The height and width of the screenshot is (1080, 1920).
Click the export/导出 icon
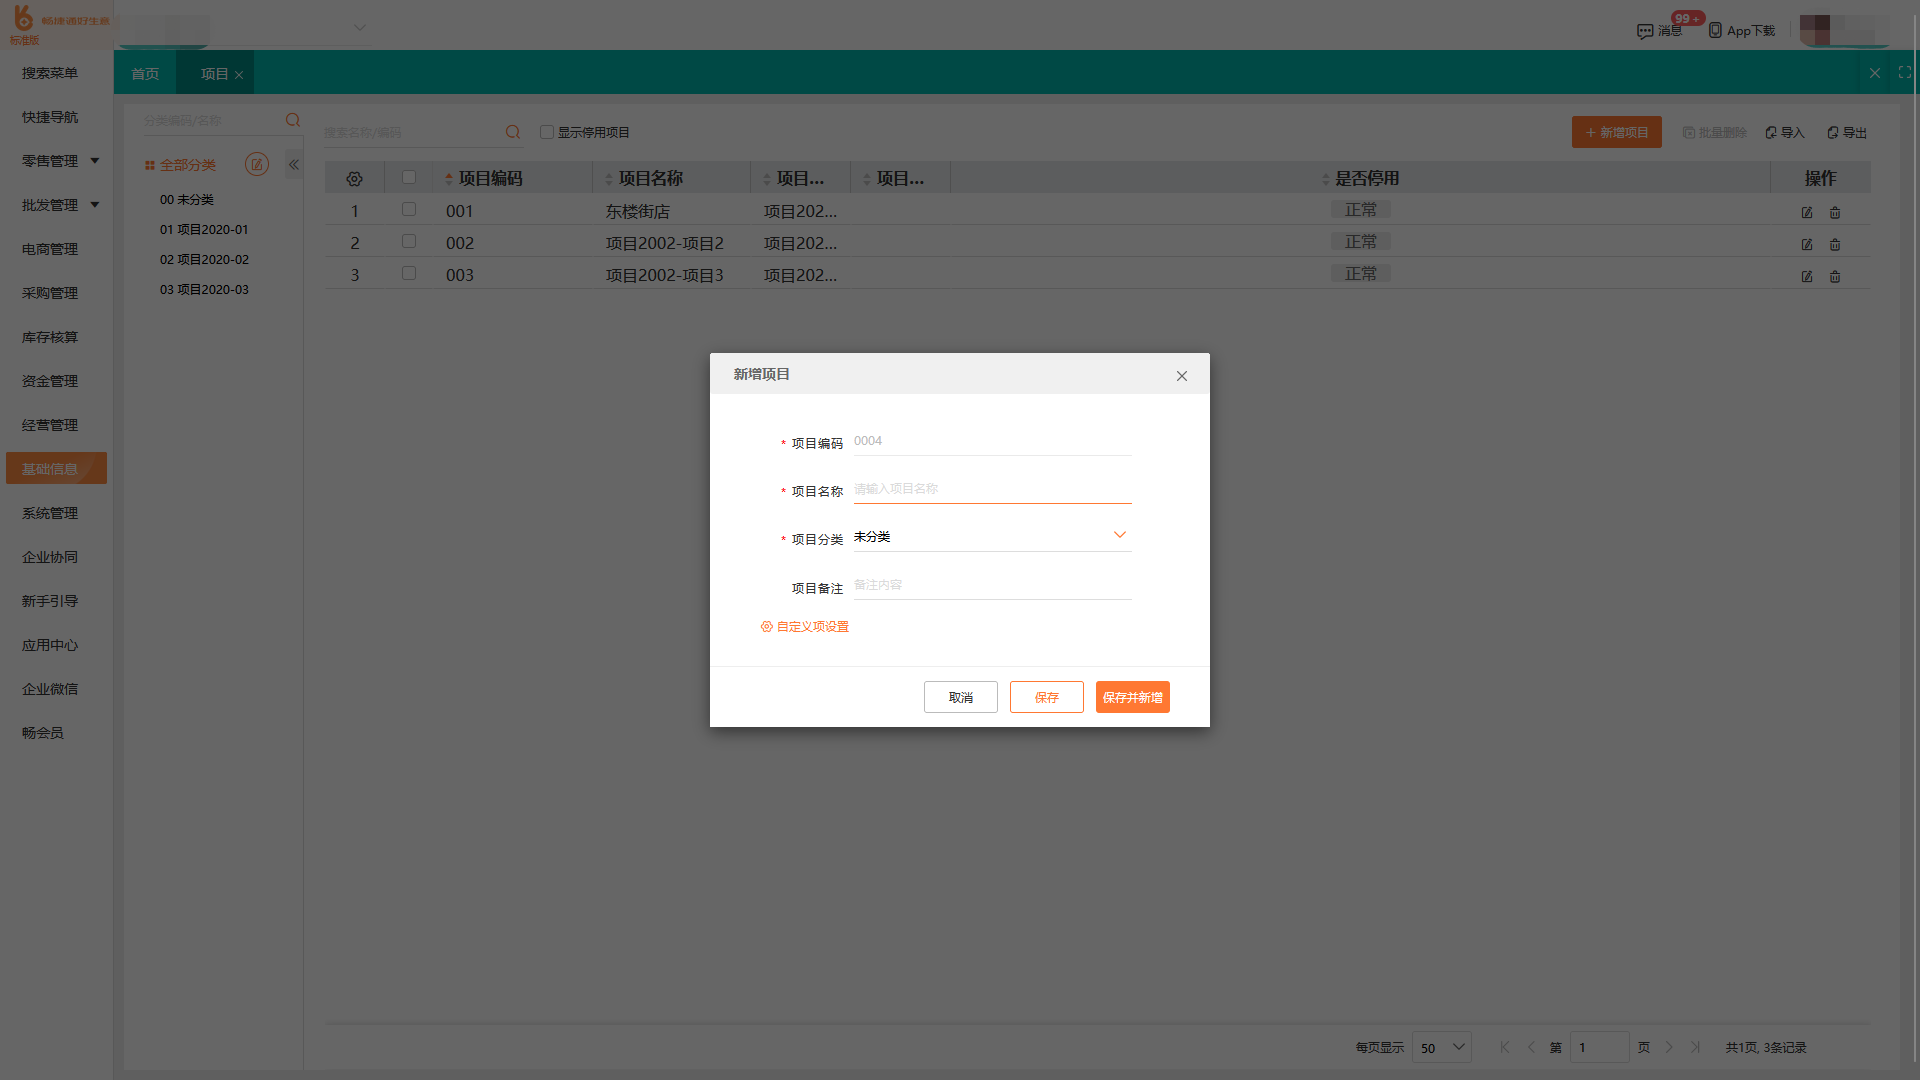[x=1845, y=131]
